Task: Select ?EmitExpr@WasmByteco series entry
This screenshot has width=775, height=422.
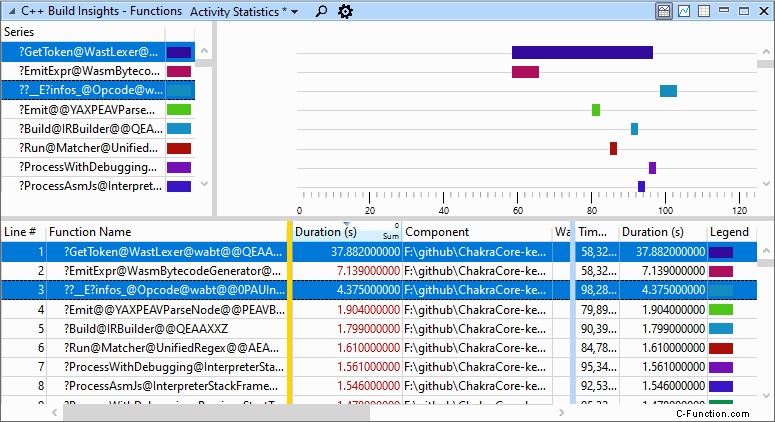Action: (x=89, y=71)
